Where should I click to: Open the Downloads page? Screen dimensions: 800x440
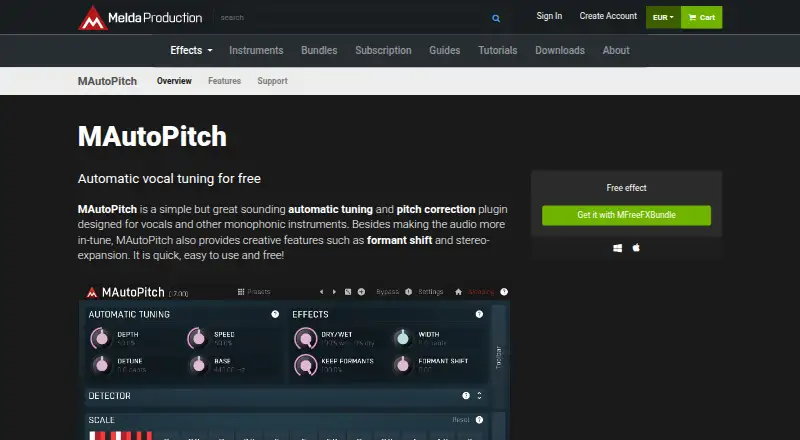(x=560, y=50)
